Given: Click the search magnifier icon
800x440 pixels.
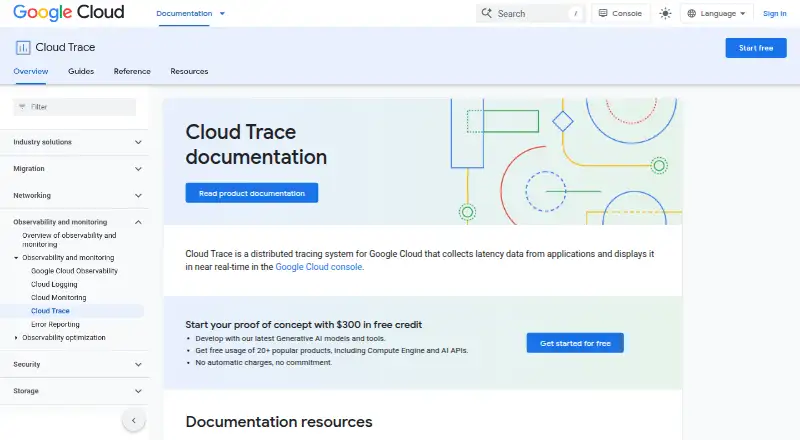Looking at the screenshot, I should 487,13.
